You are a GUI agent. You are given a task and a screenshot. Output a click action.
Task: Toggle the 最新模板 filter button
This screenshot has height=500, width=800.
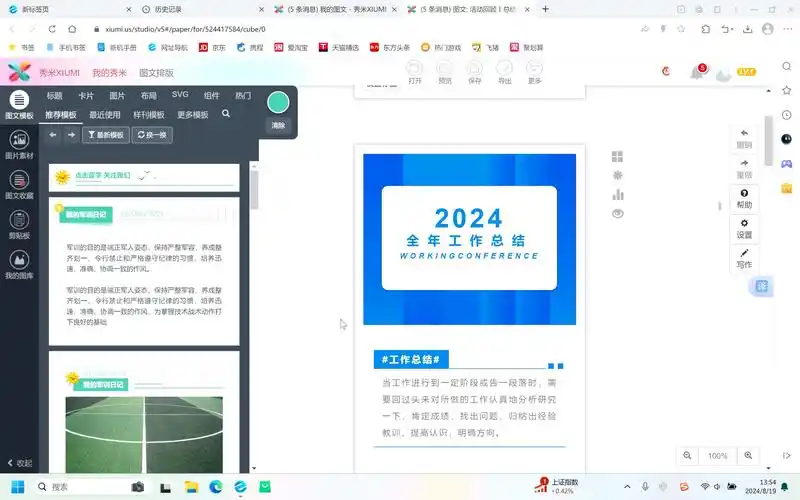[106, 135]
